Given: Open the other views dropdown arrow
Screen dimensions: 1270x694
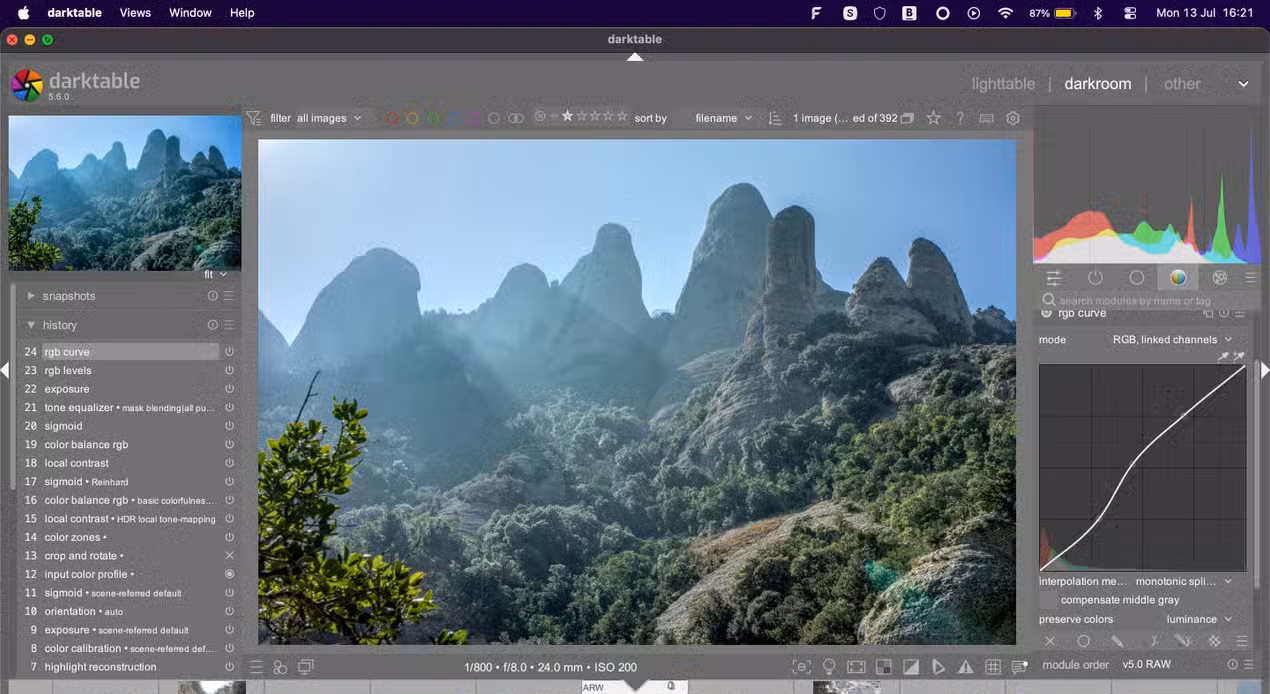Looking at the screenshot, I should coord(1243,84).
